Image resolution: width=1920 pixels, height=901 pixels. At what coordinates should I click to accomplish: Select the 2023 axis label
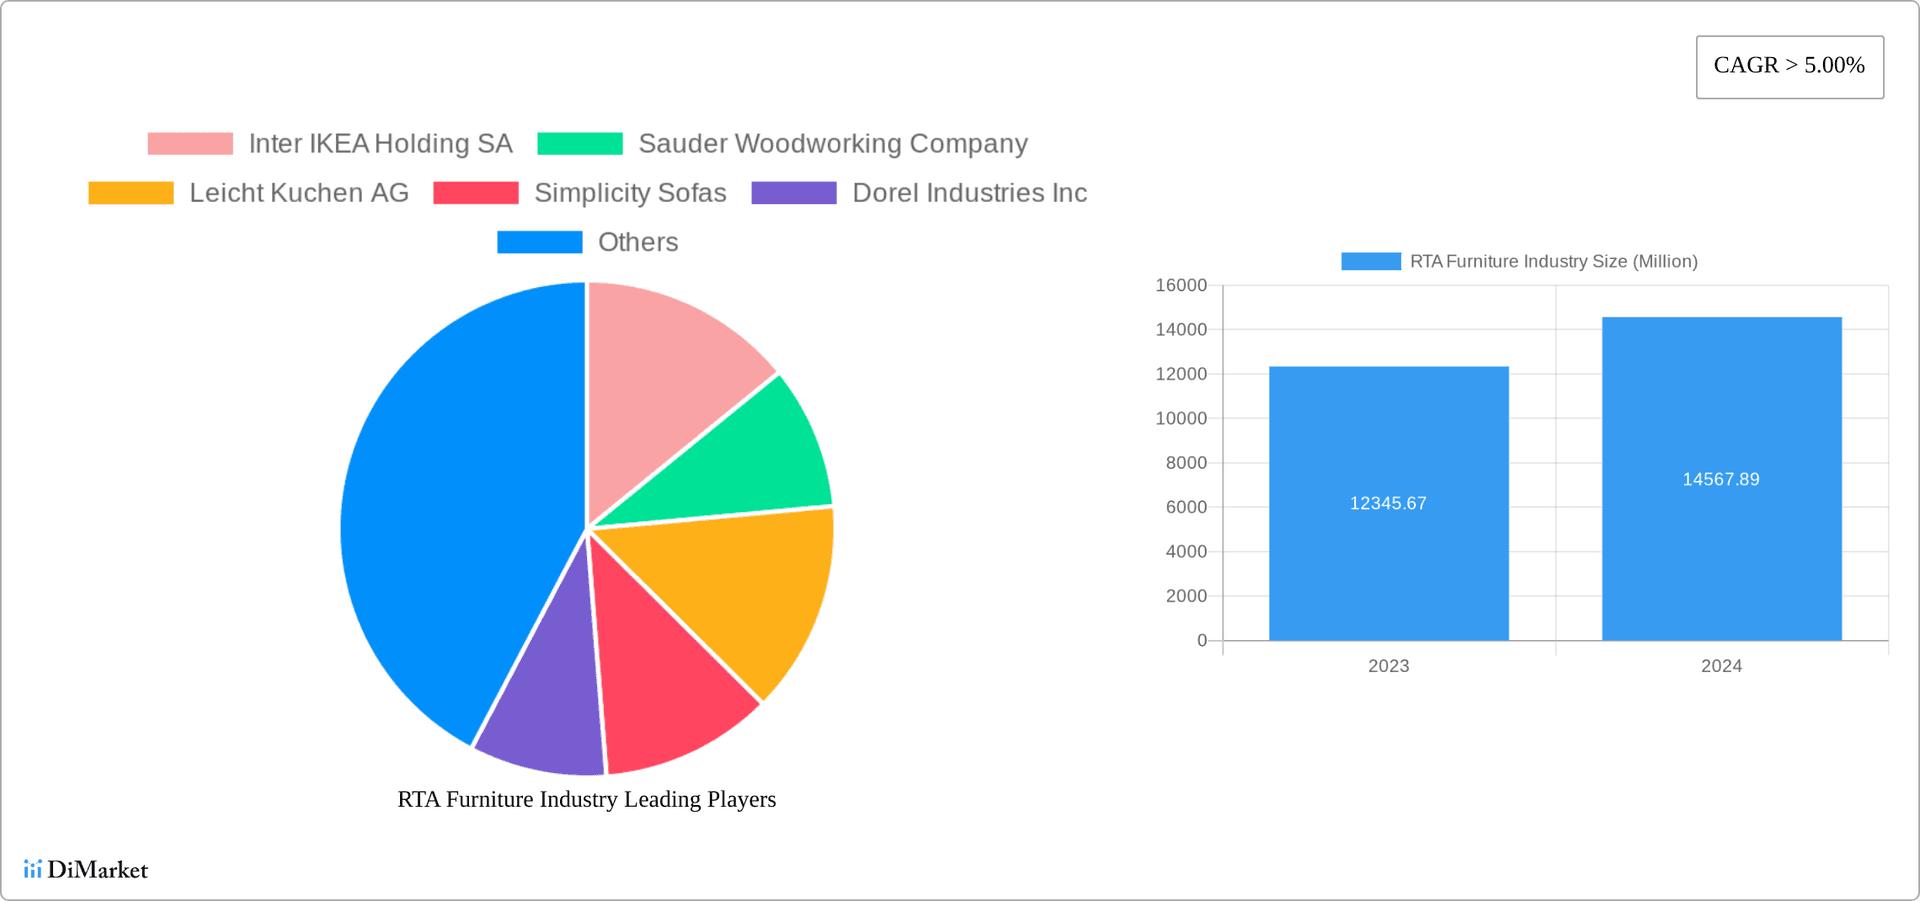click(1389, 665)
